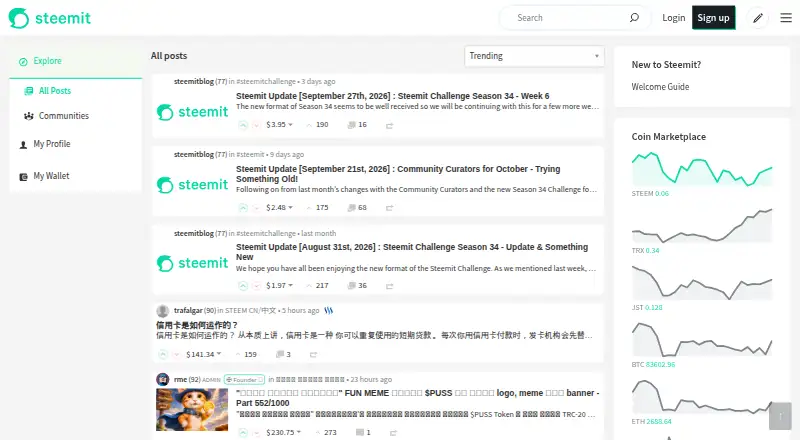
Task: Upvote the Community Curators for October post
Action: click(x=243, y=208)
